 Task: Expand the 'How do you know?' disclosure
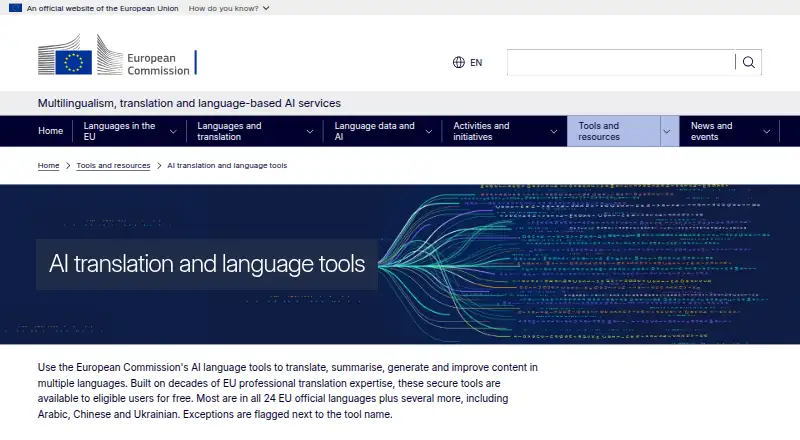[x=229, y=8]
